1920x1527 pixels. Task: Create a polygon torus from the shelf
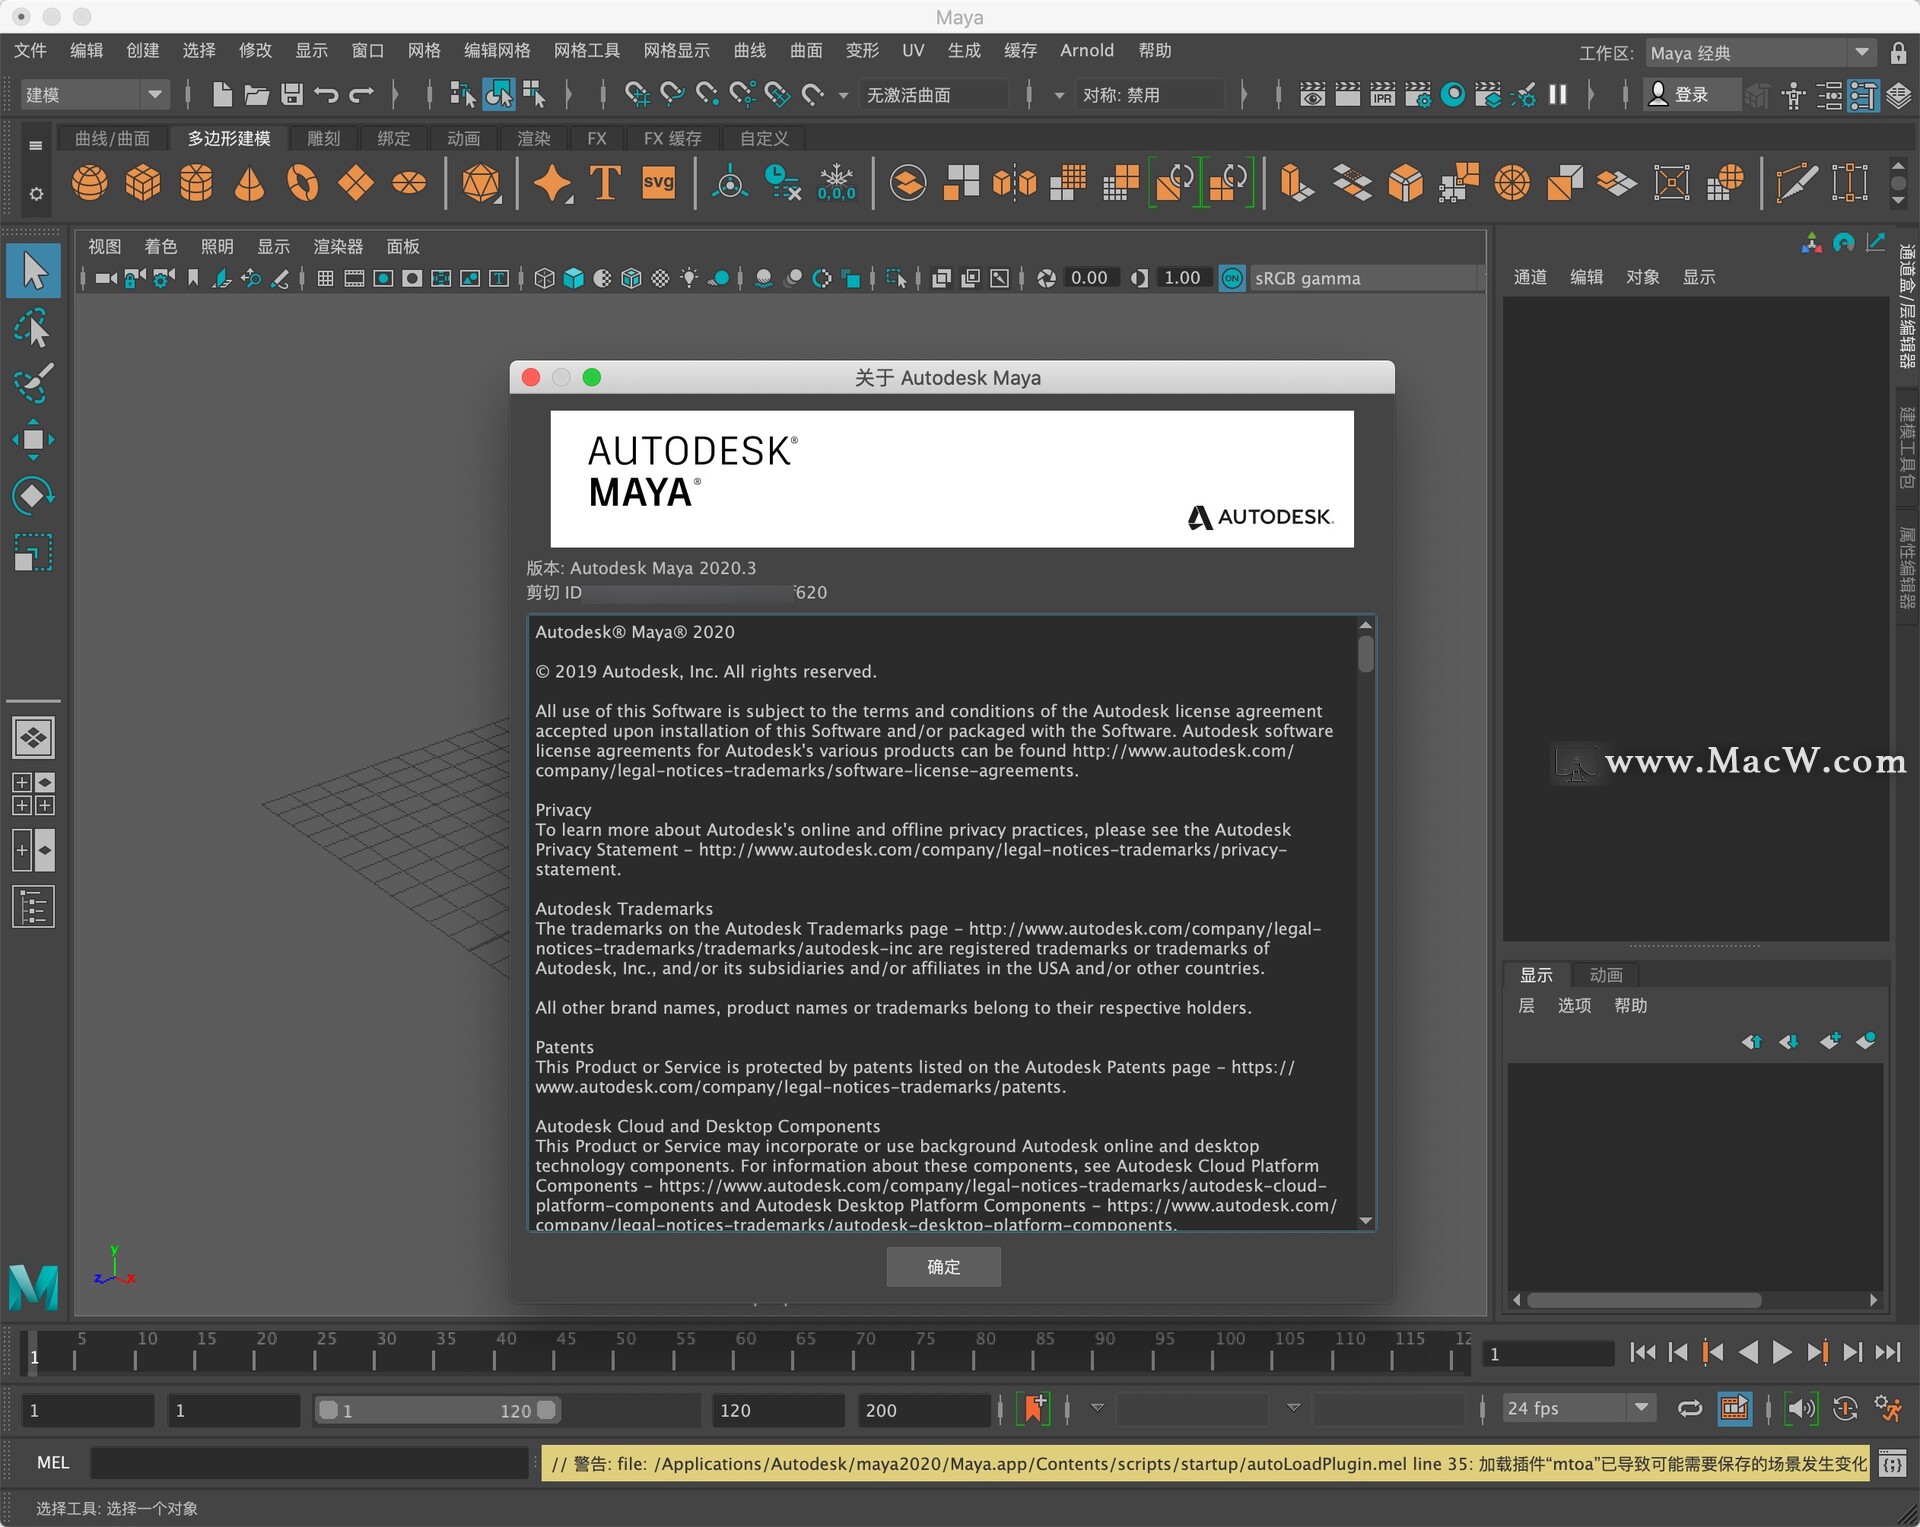click(x=302, y=183)
